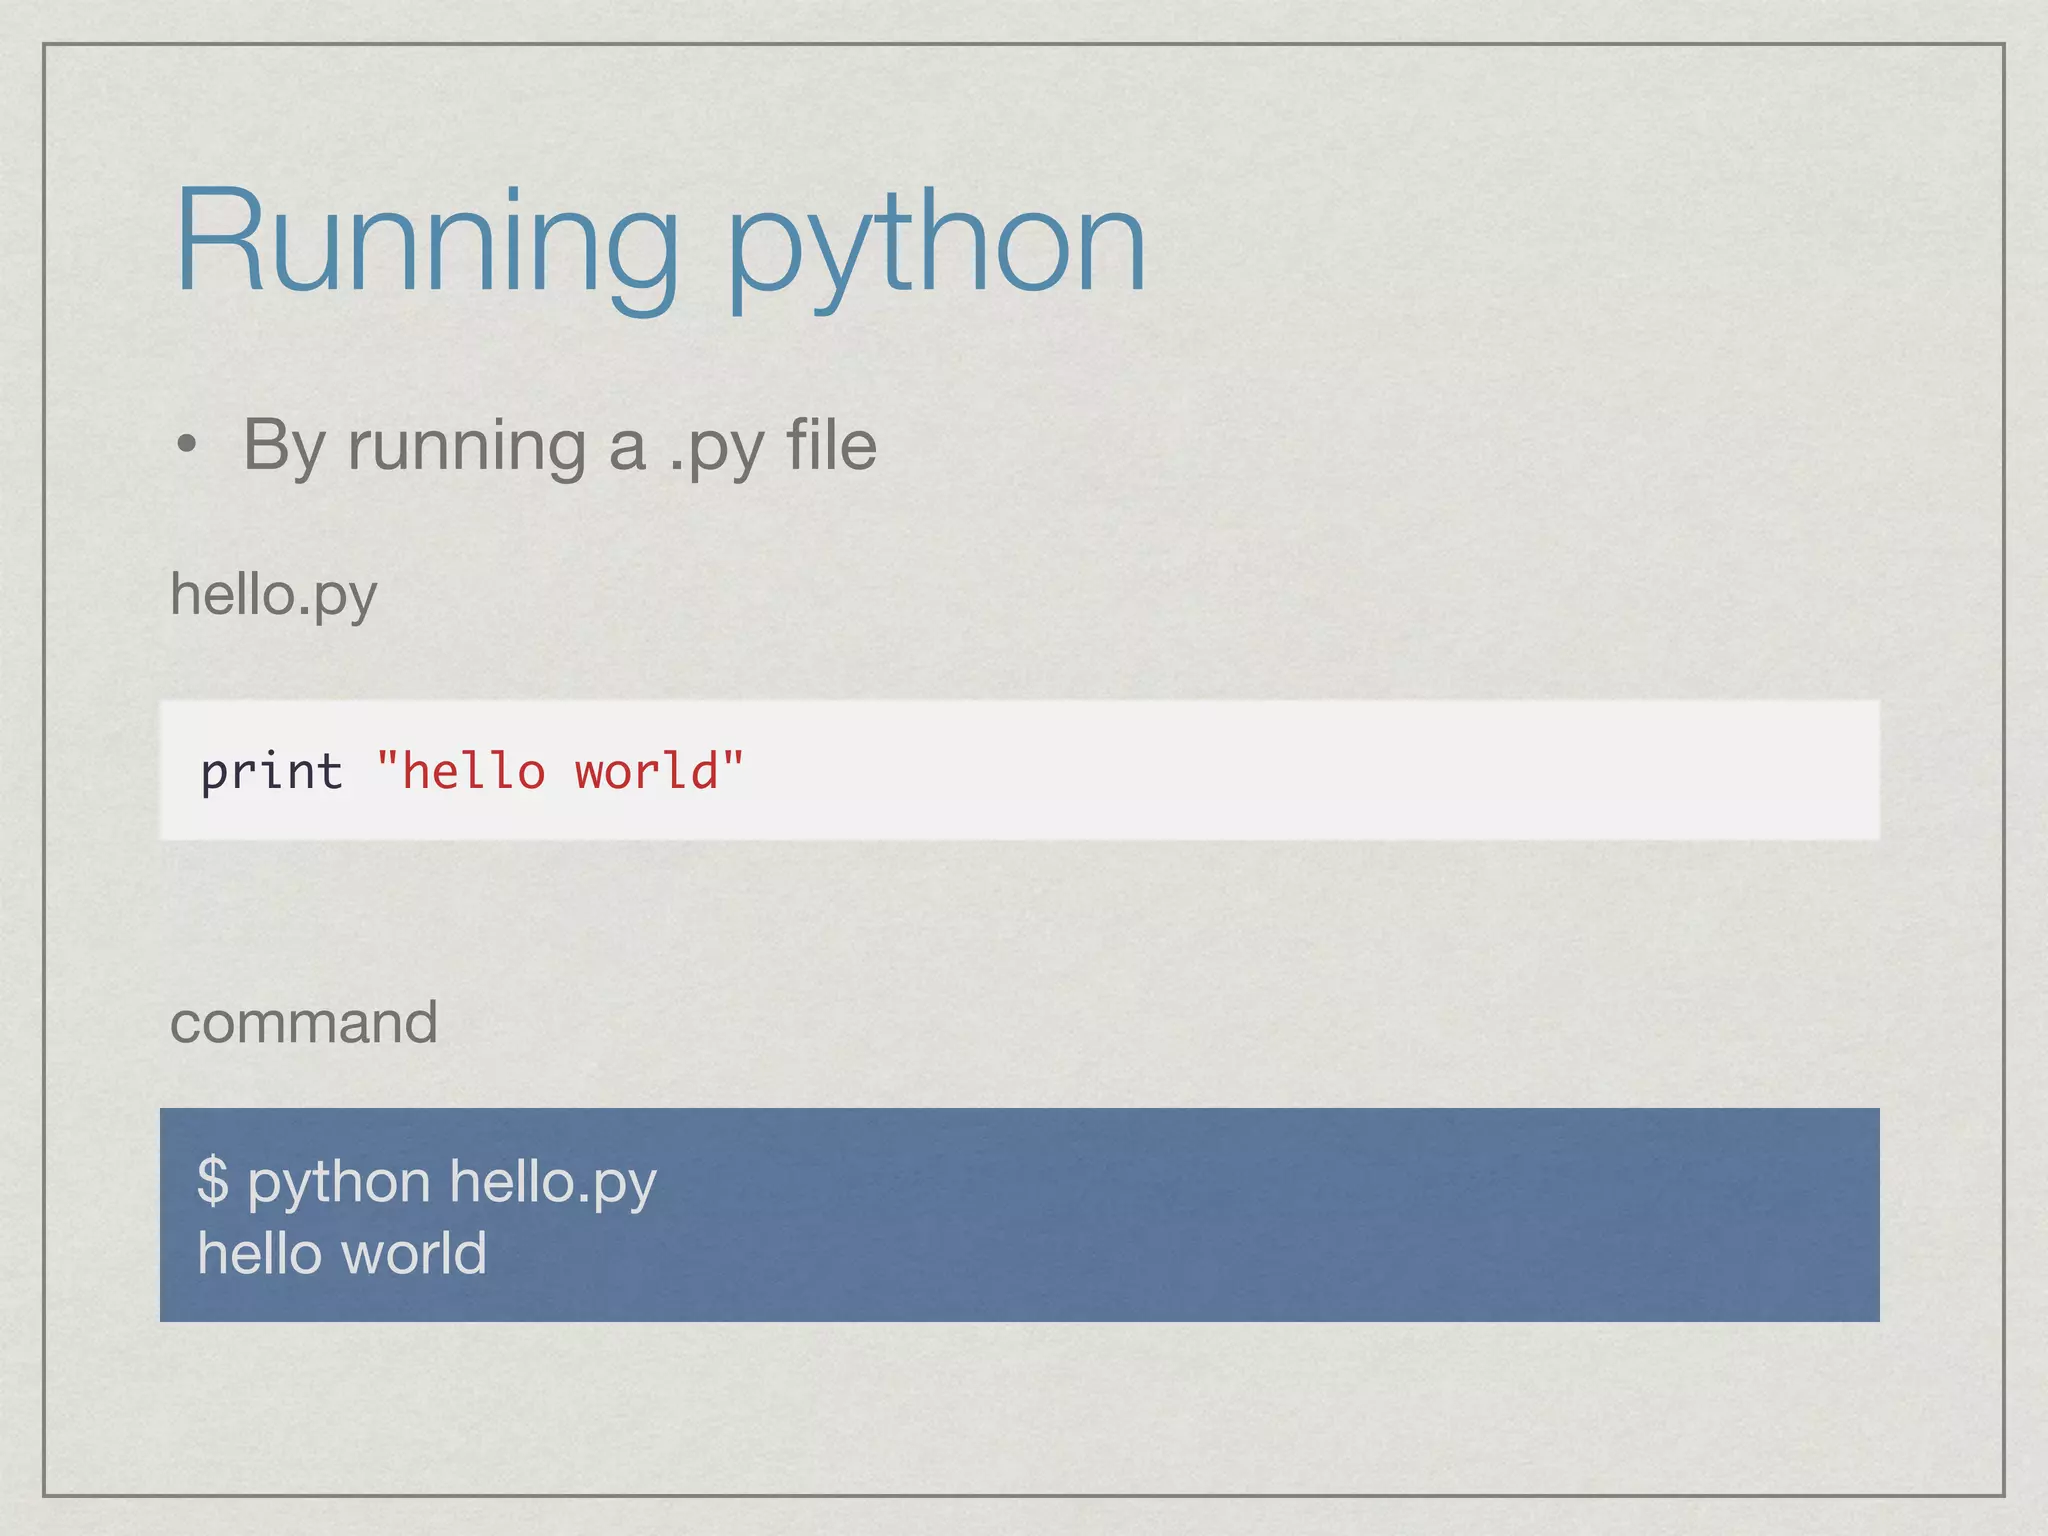
Task: Click the word "world" in the terminal output
Action: point(414,1253)
